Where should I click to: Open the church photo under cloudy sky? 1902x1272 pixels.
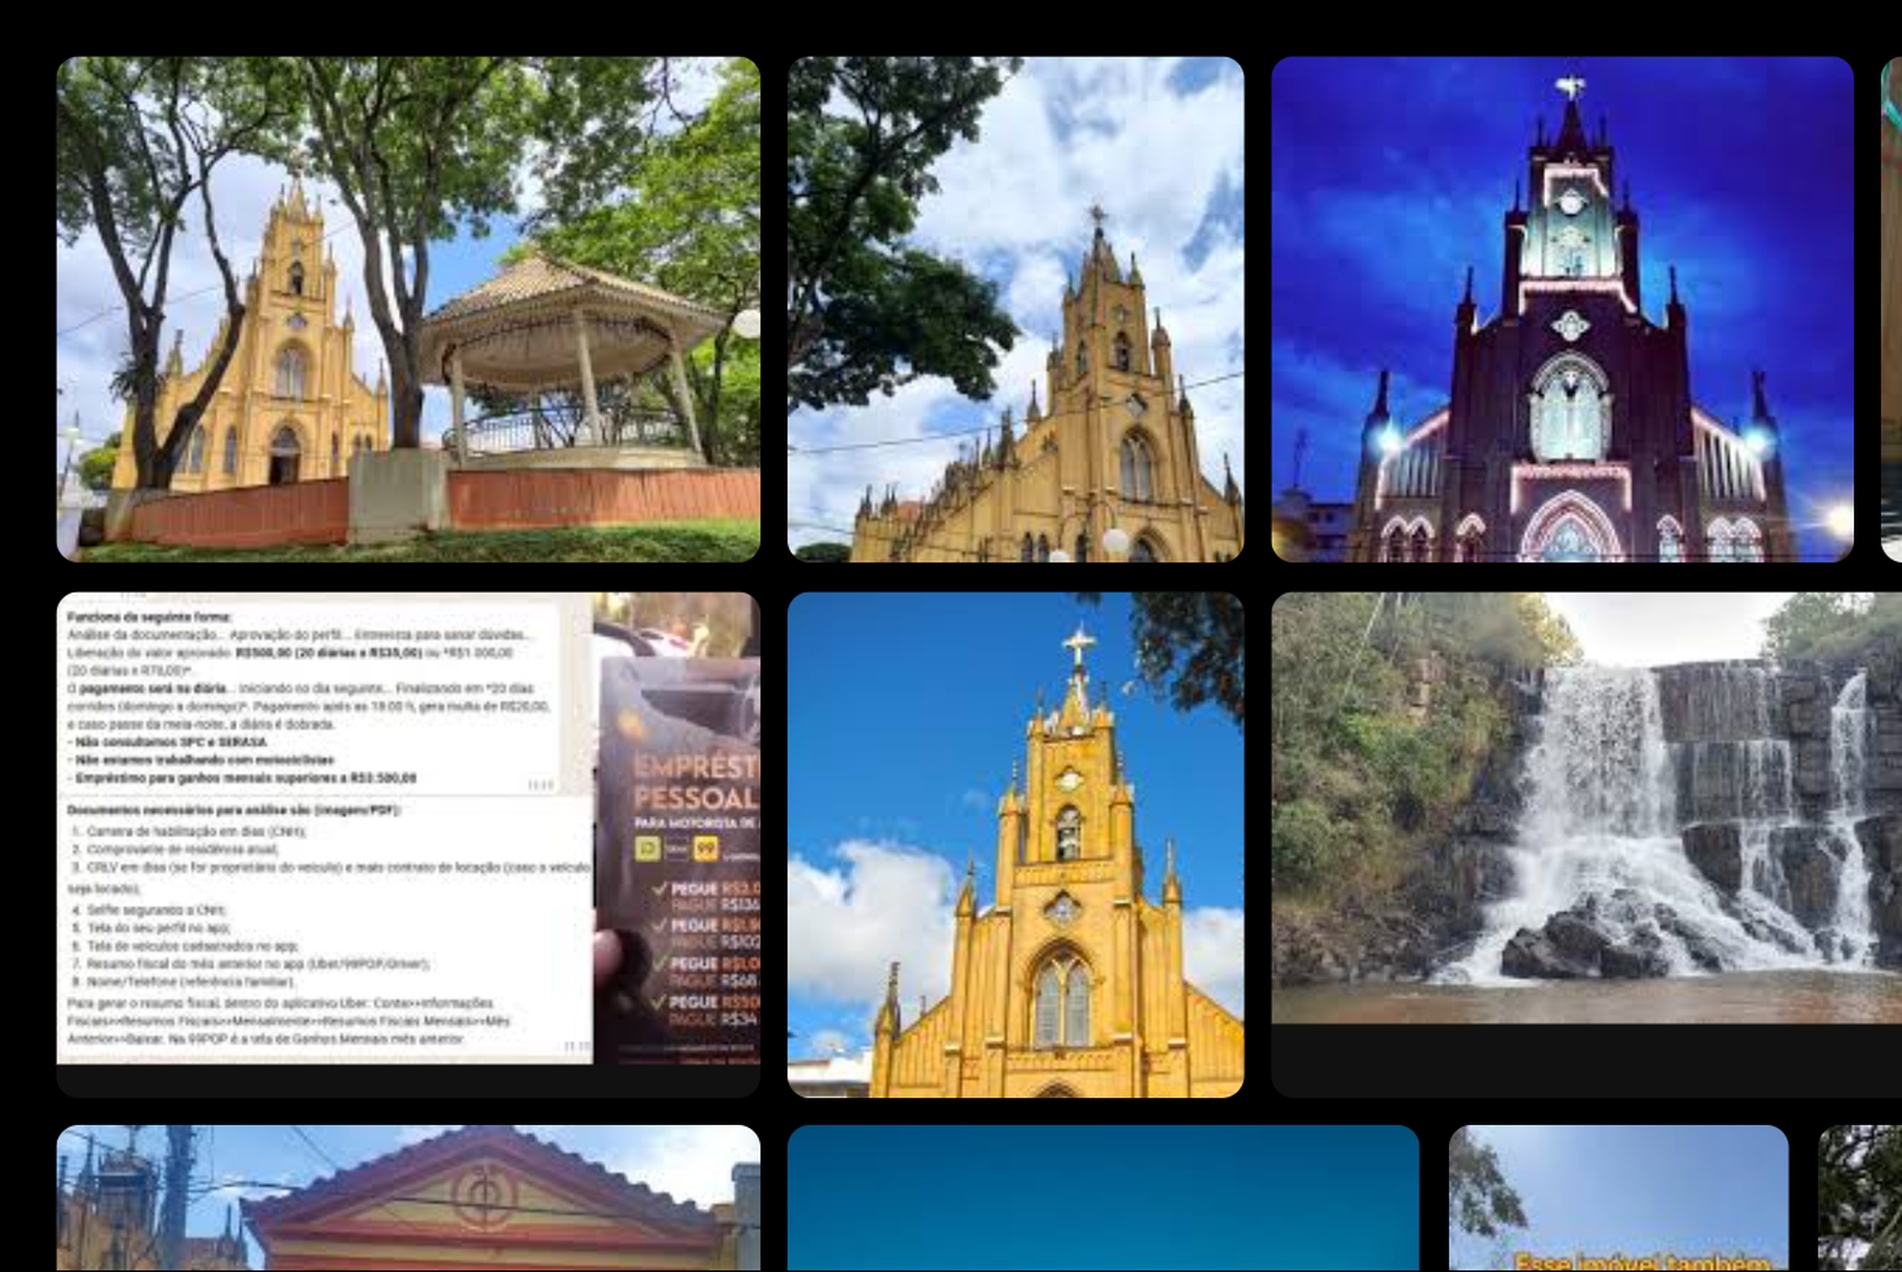[x=1015, y=309]
